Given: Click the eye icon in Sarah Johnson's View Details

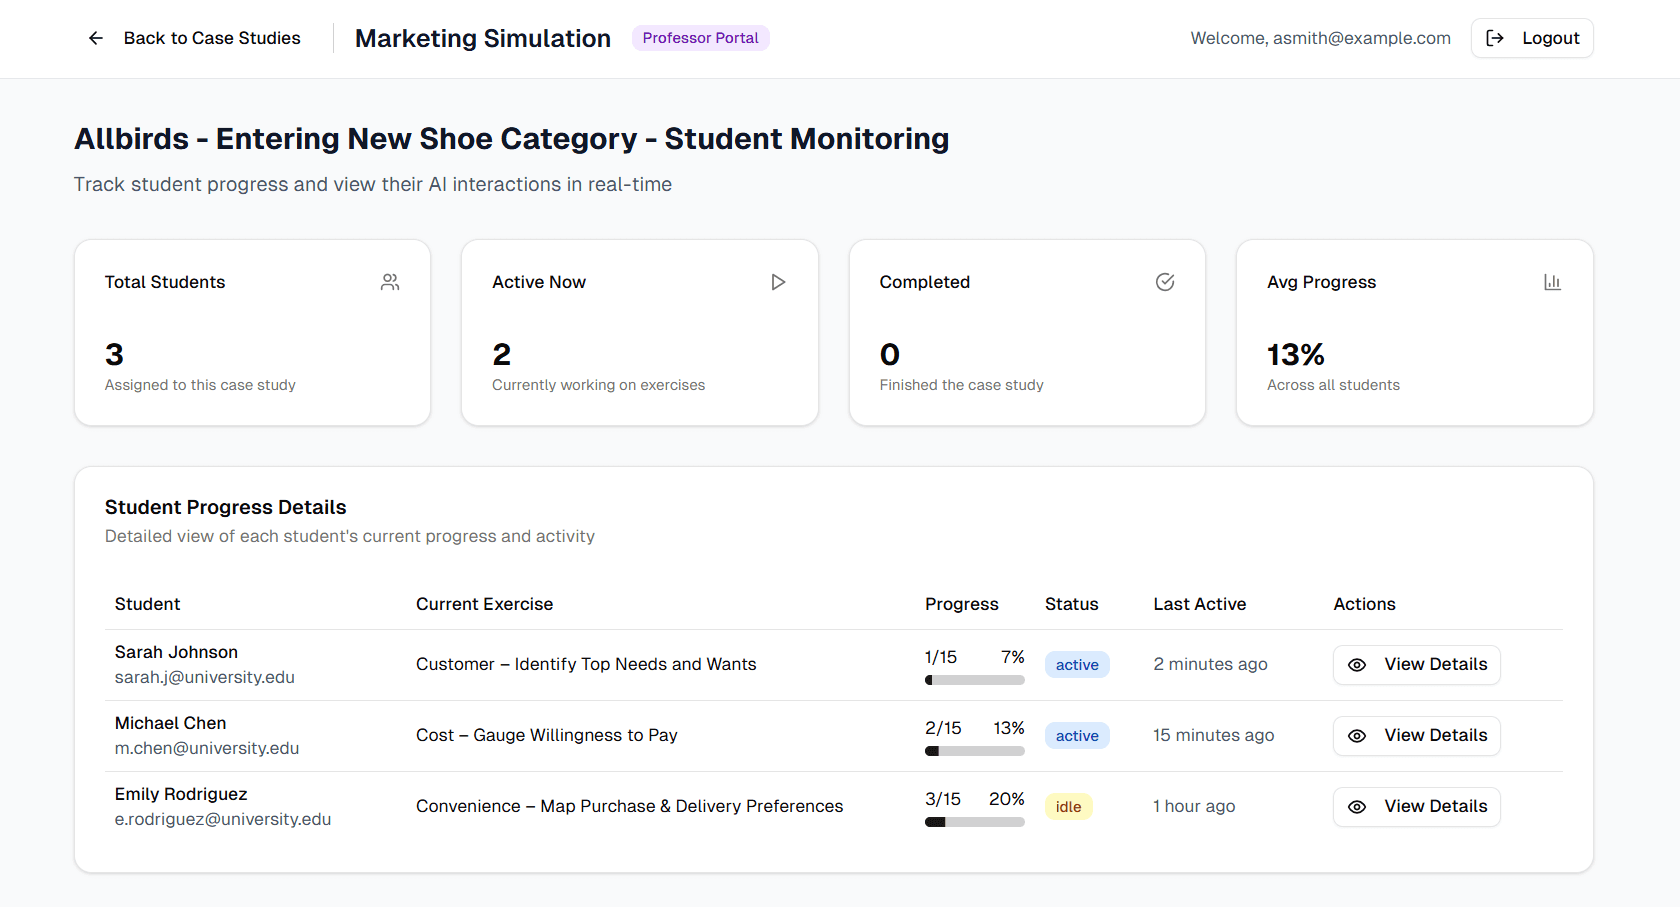Looking at the screenshot, I should tap(1357, 664).
